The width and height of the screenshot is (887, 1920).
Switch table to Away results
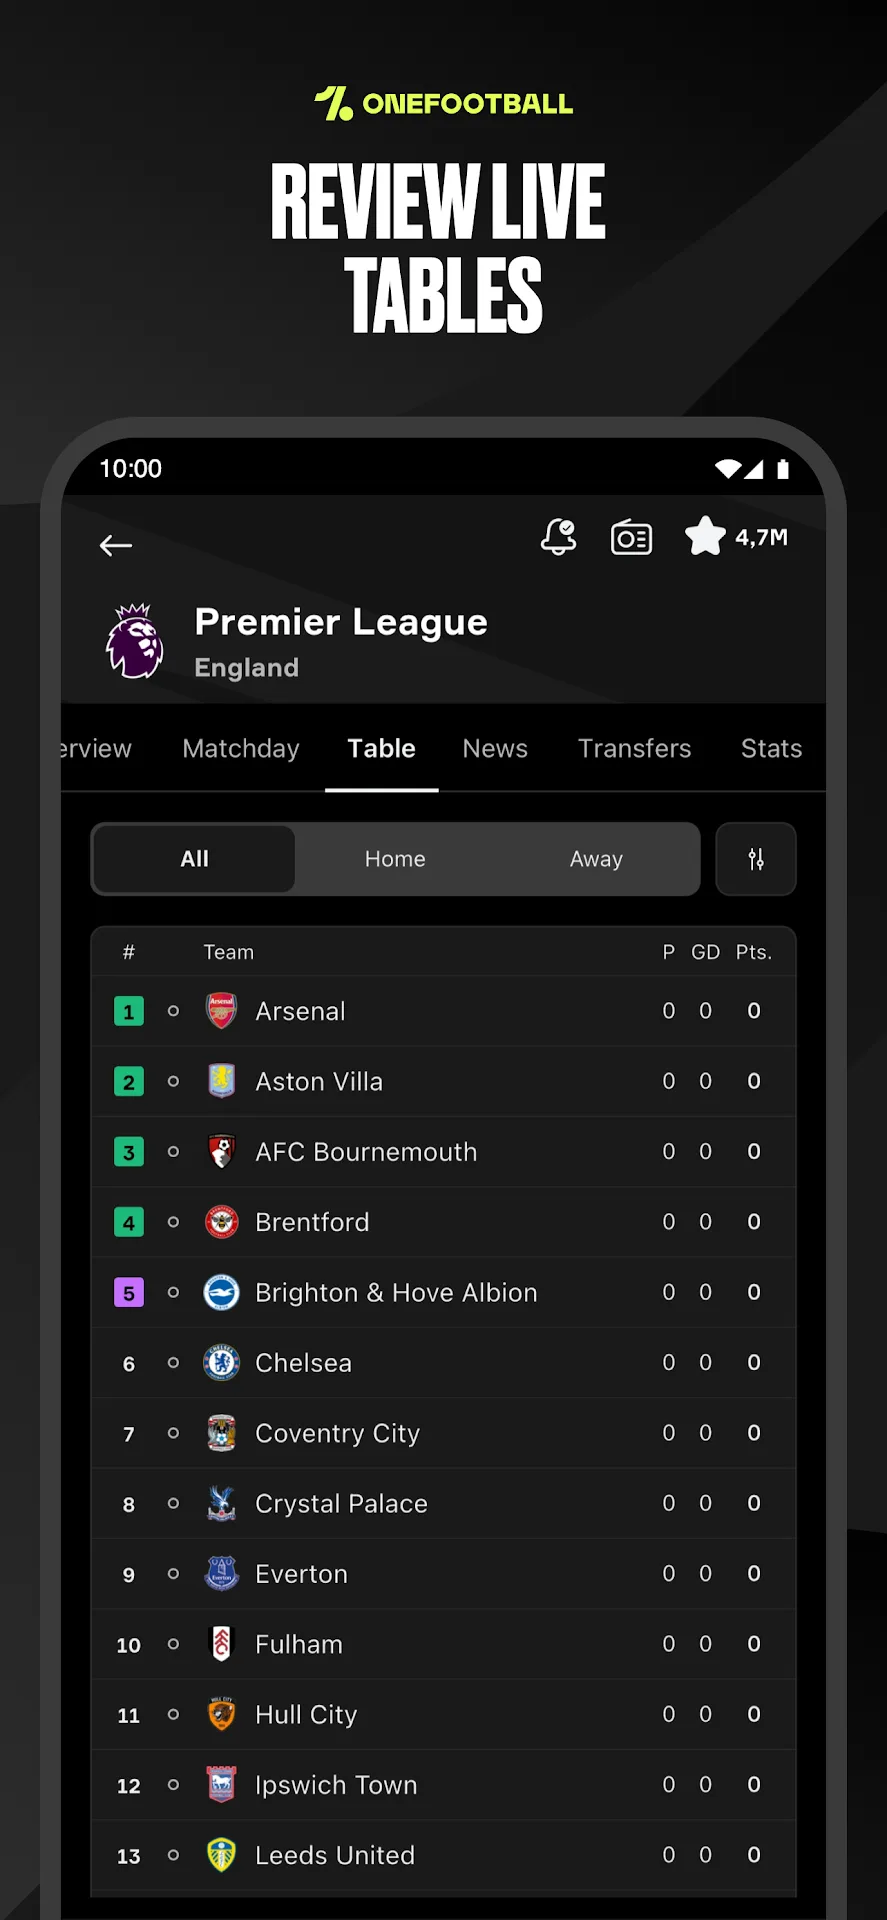[596, 859]
